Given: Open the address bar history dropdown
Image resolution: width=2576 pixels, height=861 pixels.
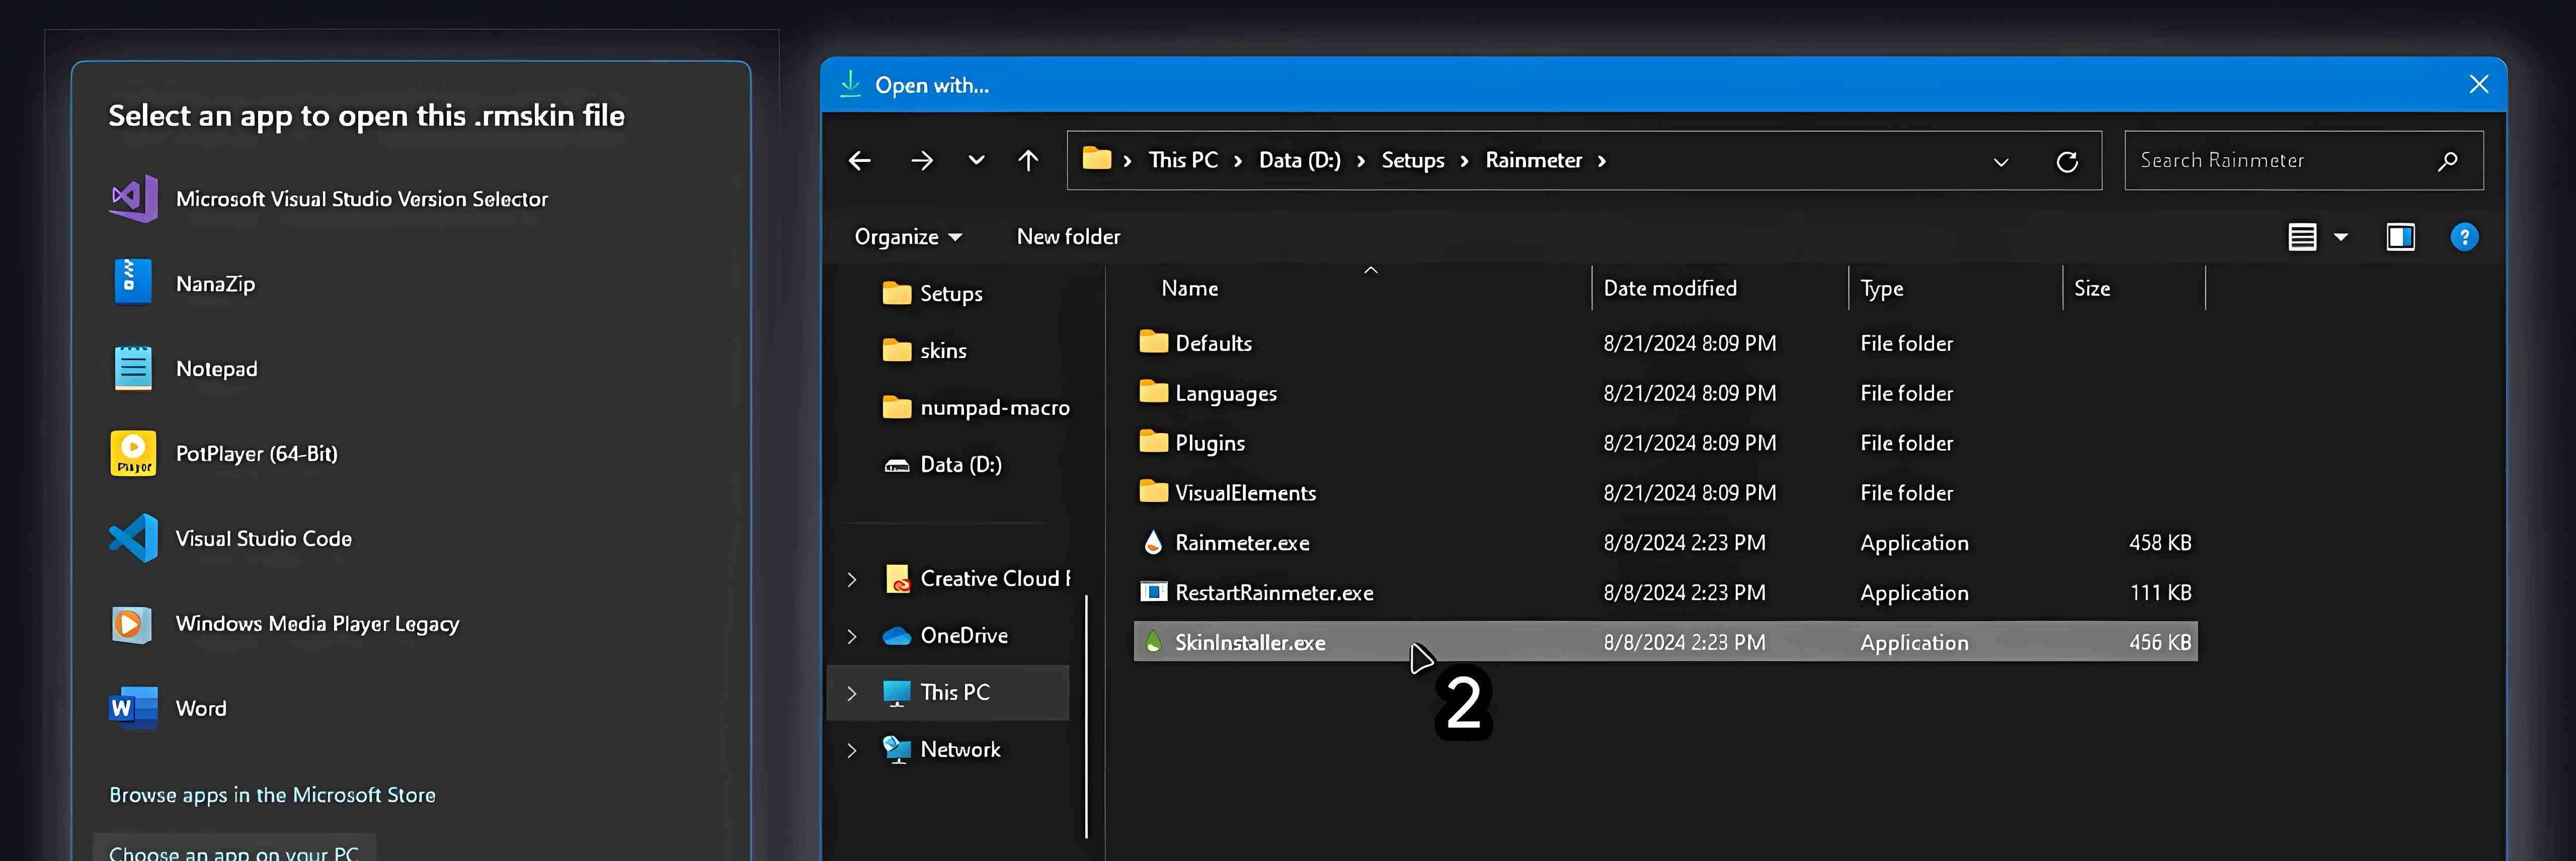Looking at the screenshot, I should 2000,161.
